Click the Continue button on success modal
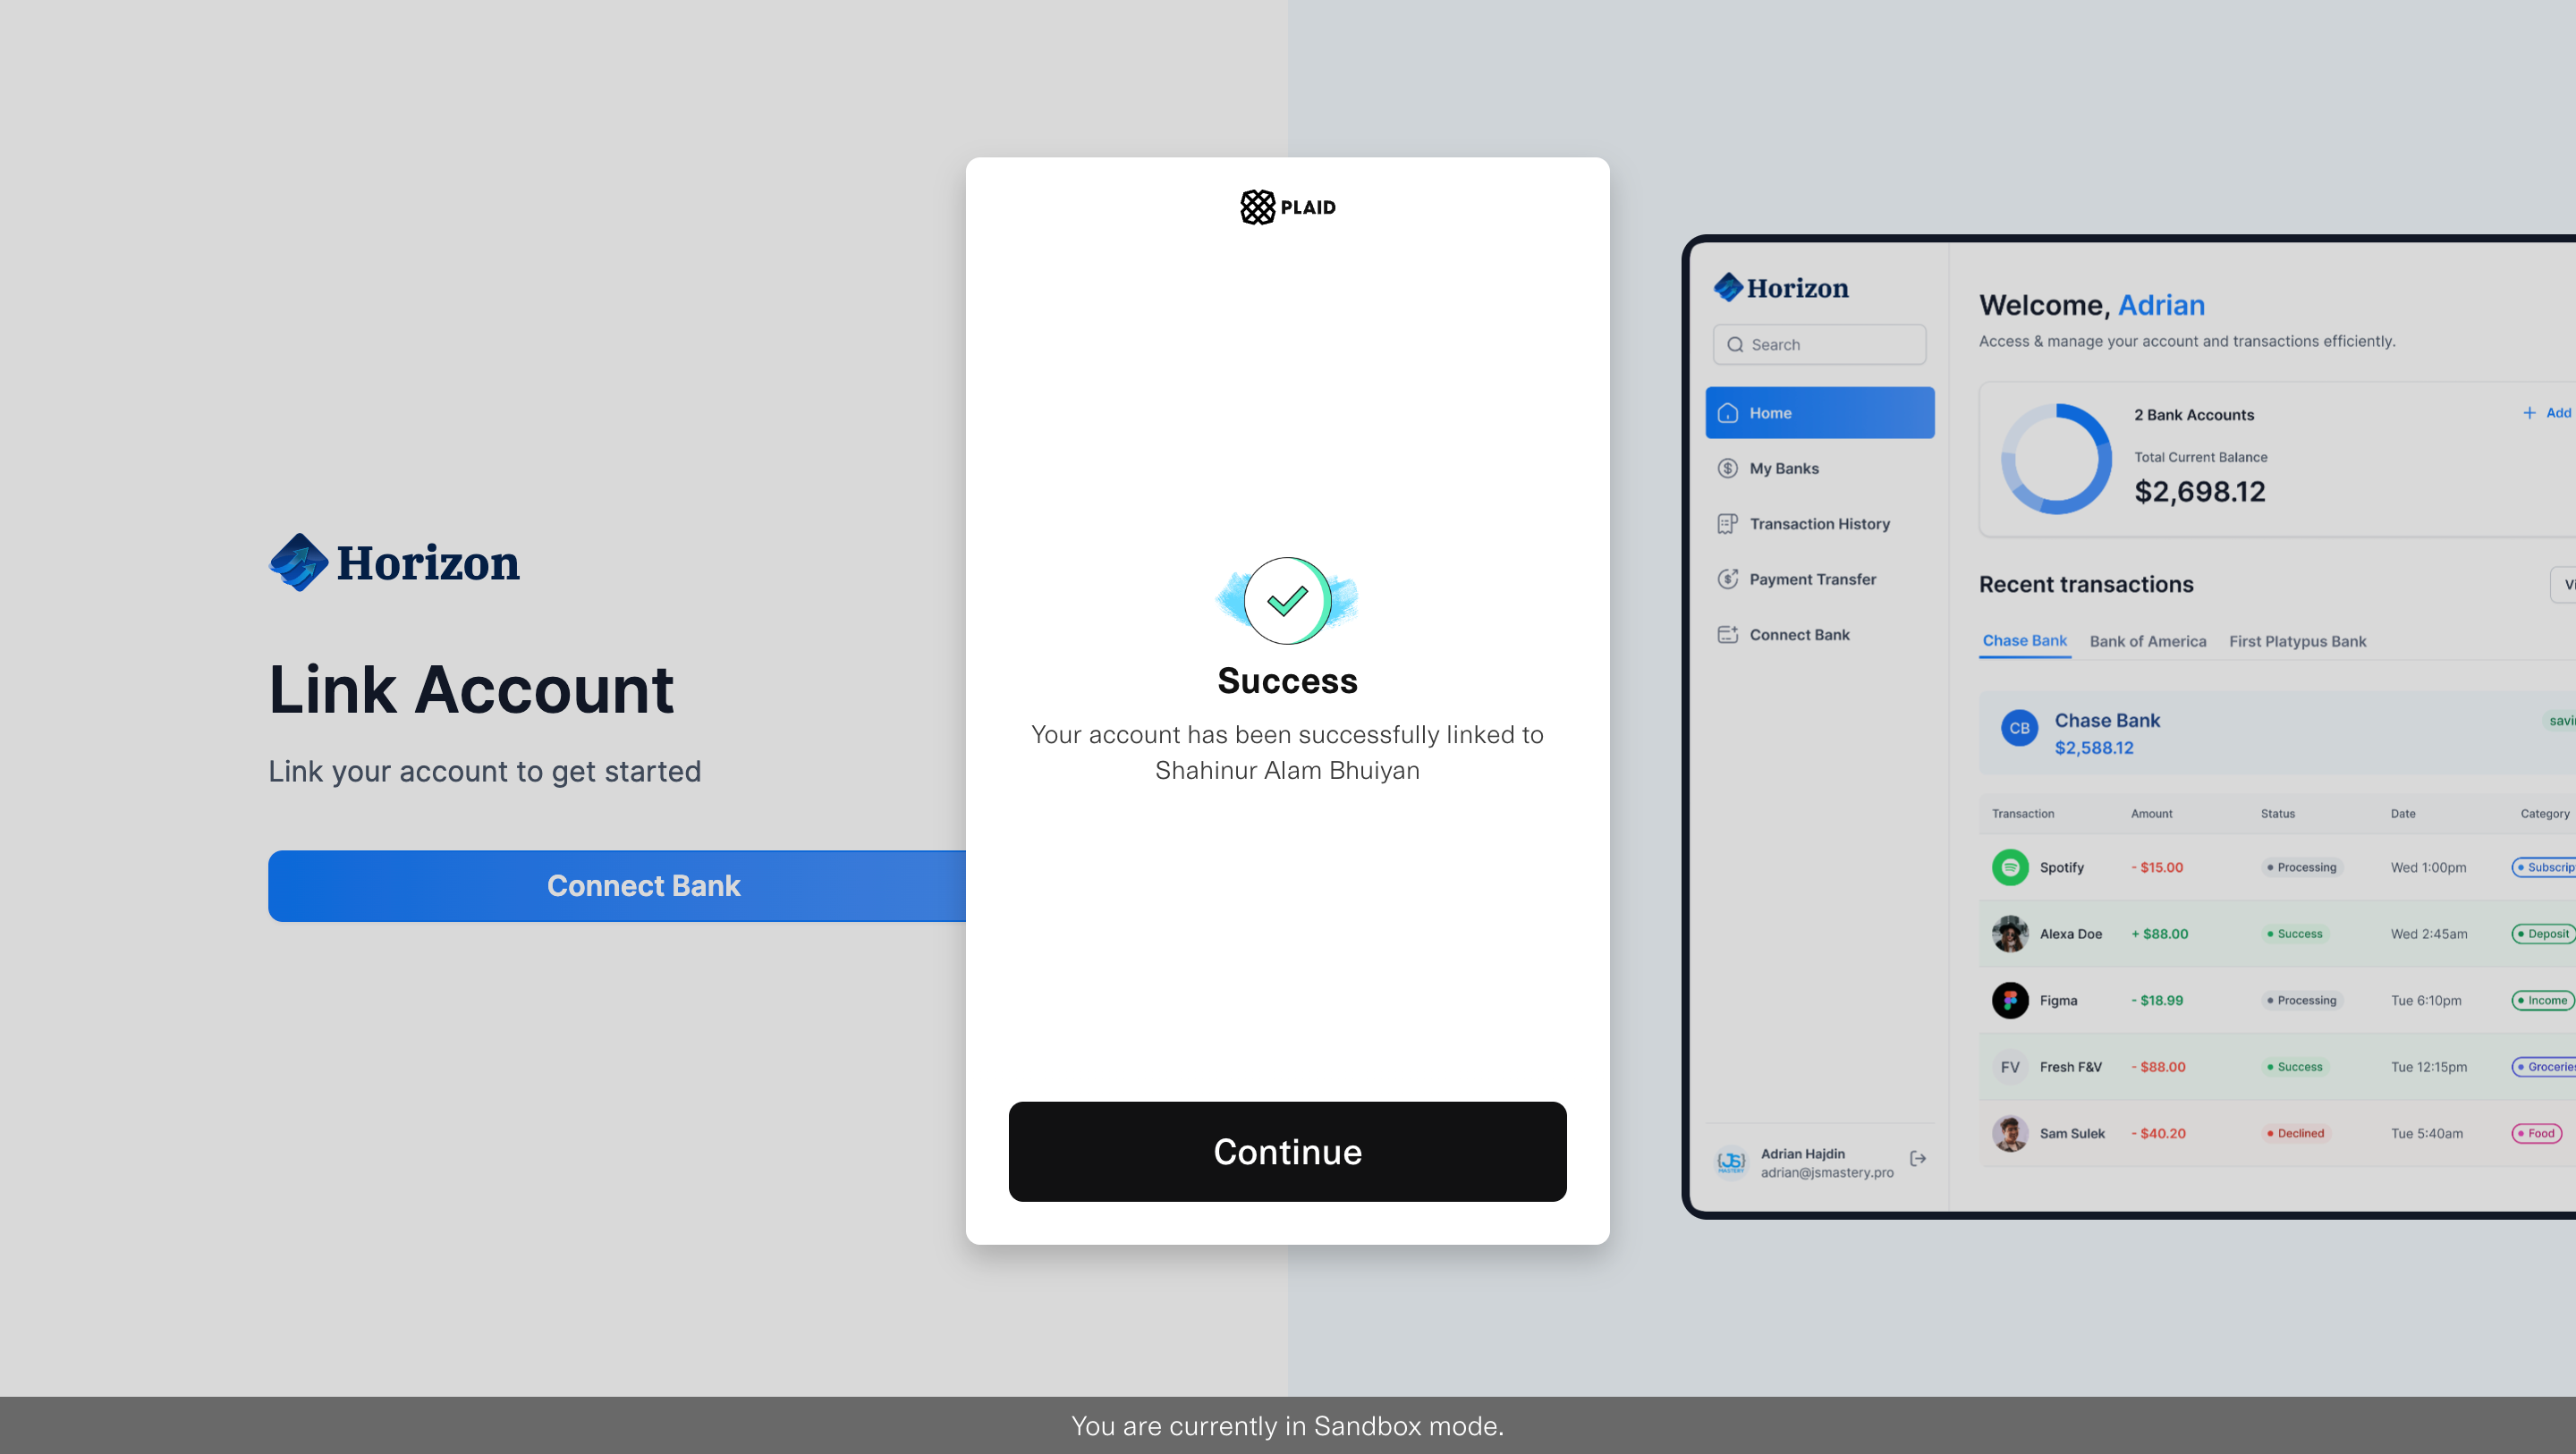The width and height of the screenshot is (2576, 1454). click(x=1288, y=1152)
